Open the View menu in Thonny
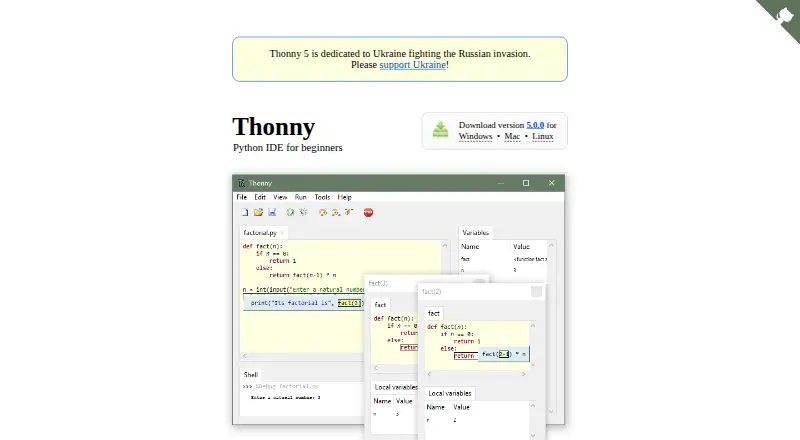The image size is (800, 440). [280, 197]
